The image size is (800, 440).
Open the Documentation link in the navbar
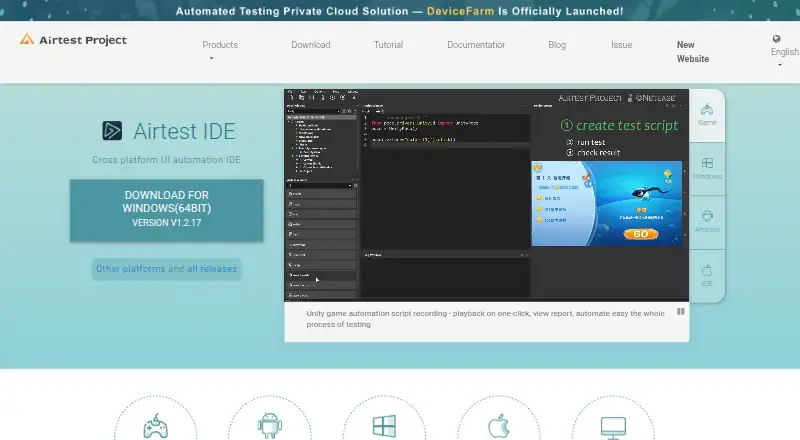(476, 45)
